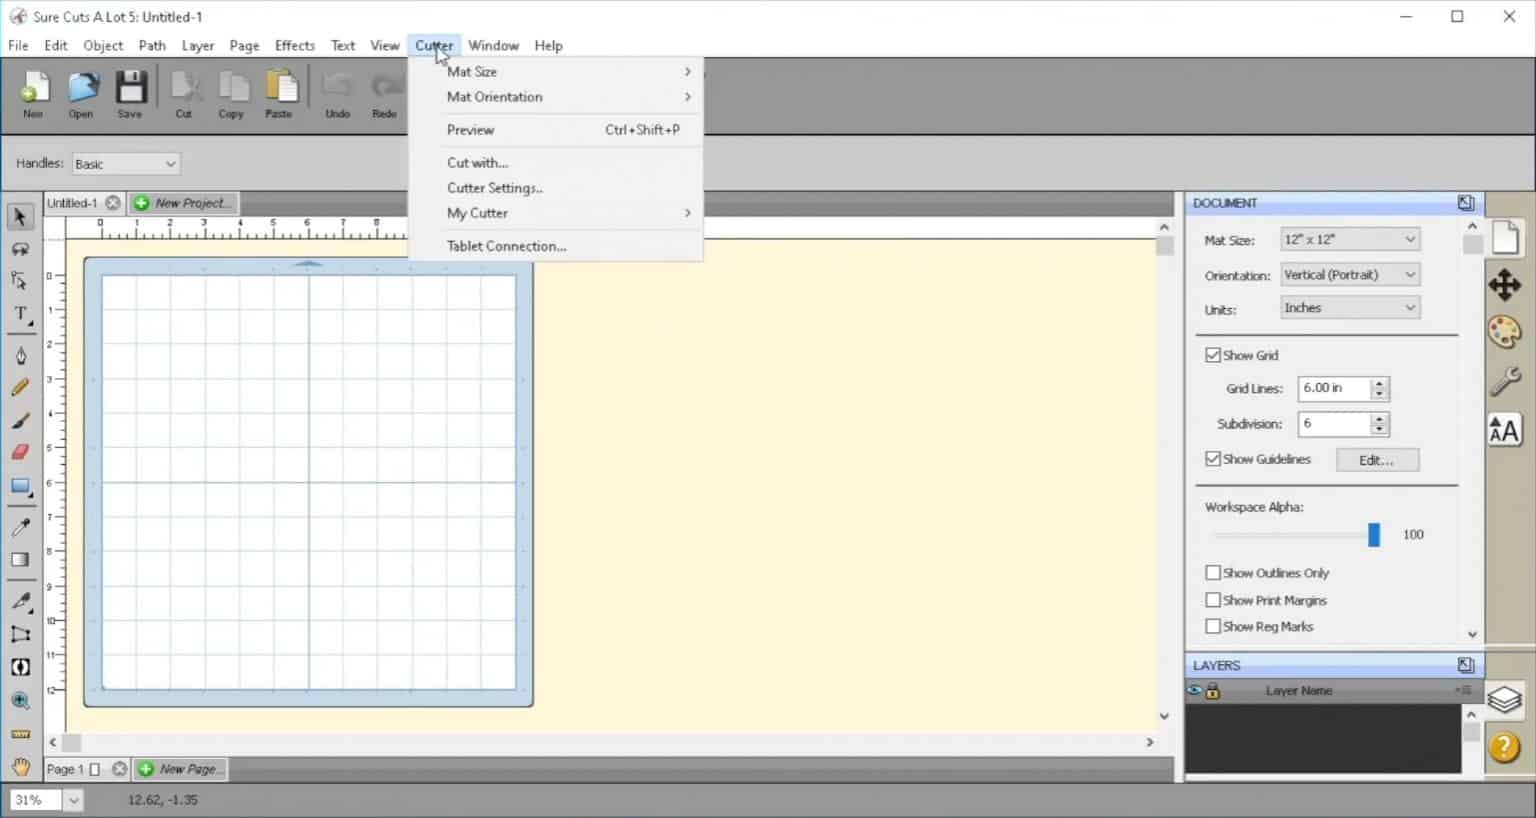
Task: Turn on Show Reg Marks
Action: click(x=1213, y=626)
